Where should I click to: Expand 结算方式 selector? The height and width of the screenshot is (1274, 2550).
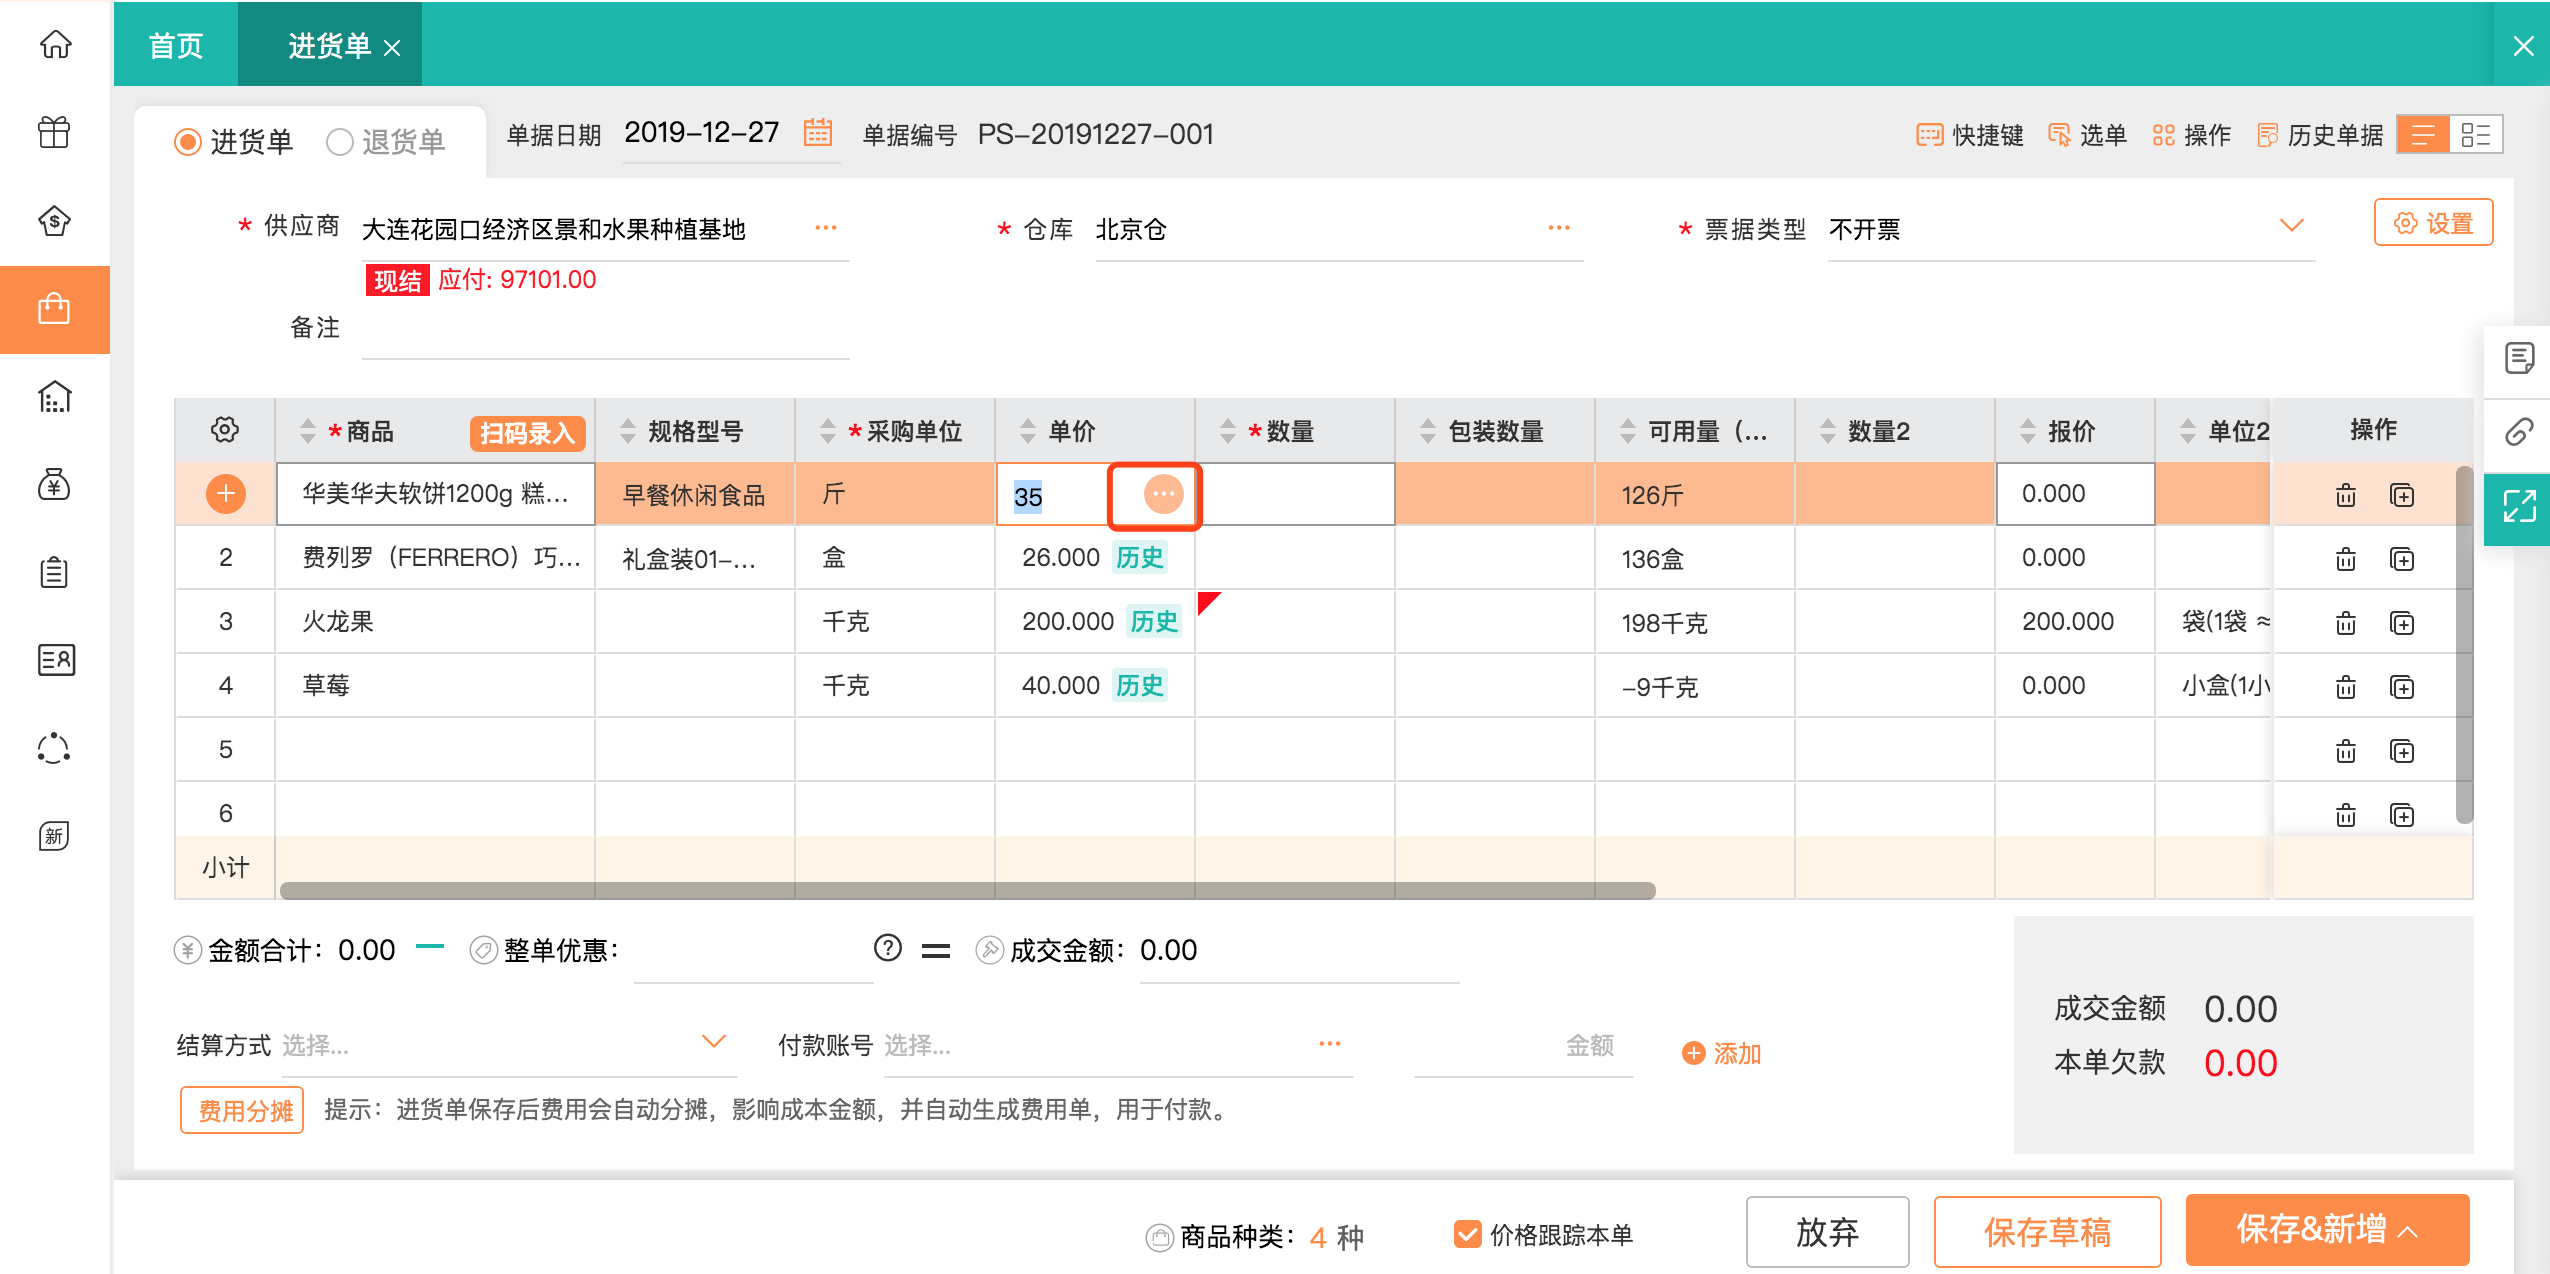(x=717, y=1043)
